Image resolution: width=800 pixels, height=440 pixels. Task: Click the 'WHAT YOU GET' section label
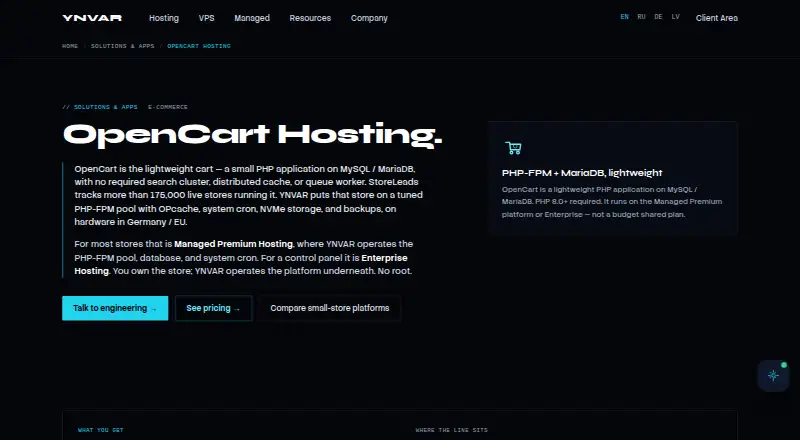(101, 430)
